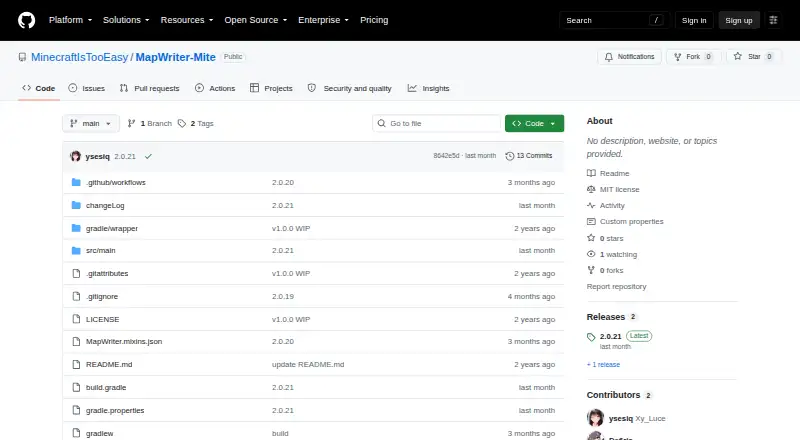
Task: Switch to the Issues tab
Action: point(87,88)
